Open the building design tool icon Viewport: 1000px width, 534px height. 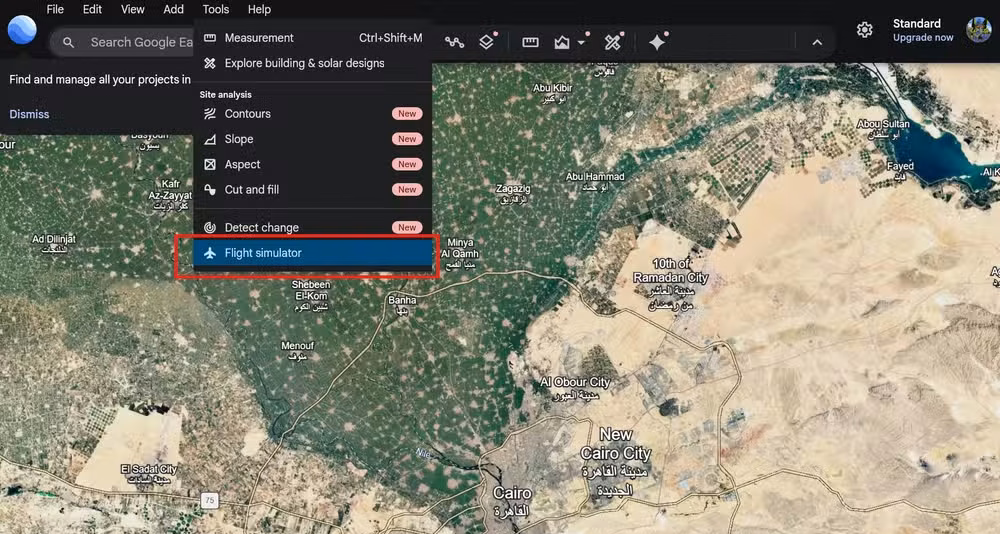tap(612, 42)
